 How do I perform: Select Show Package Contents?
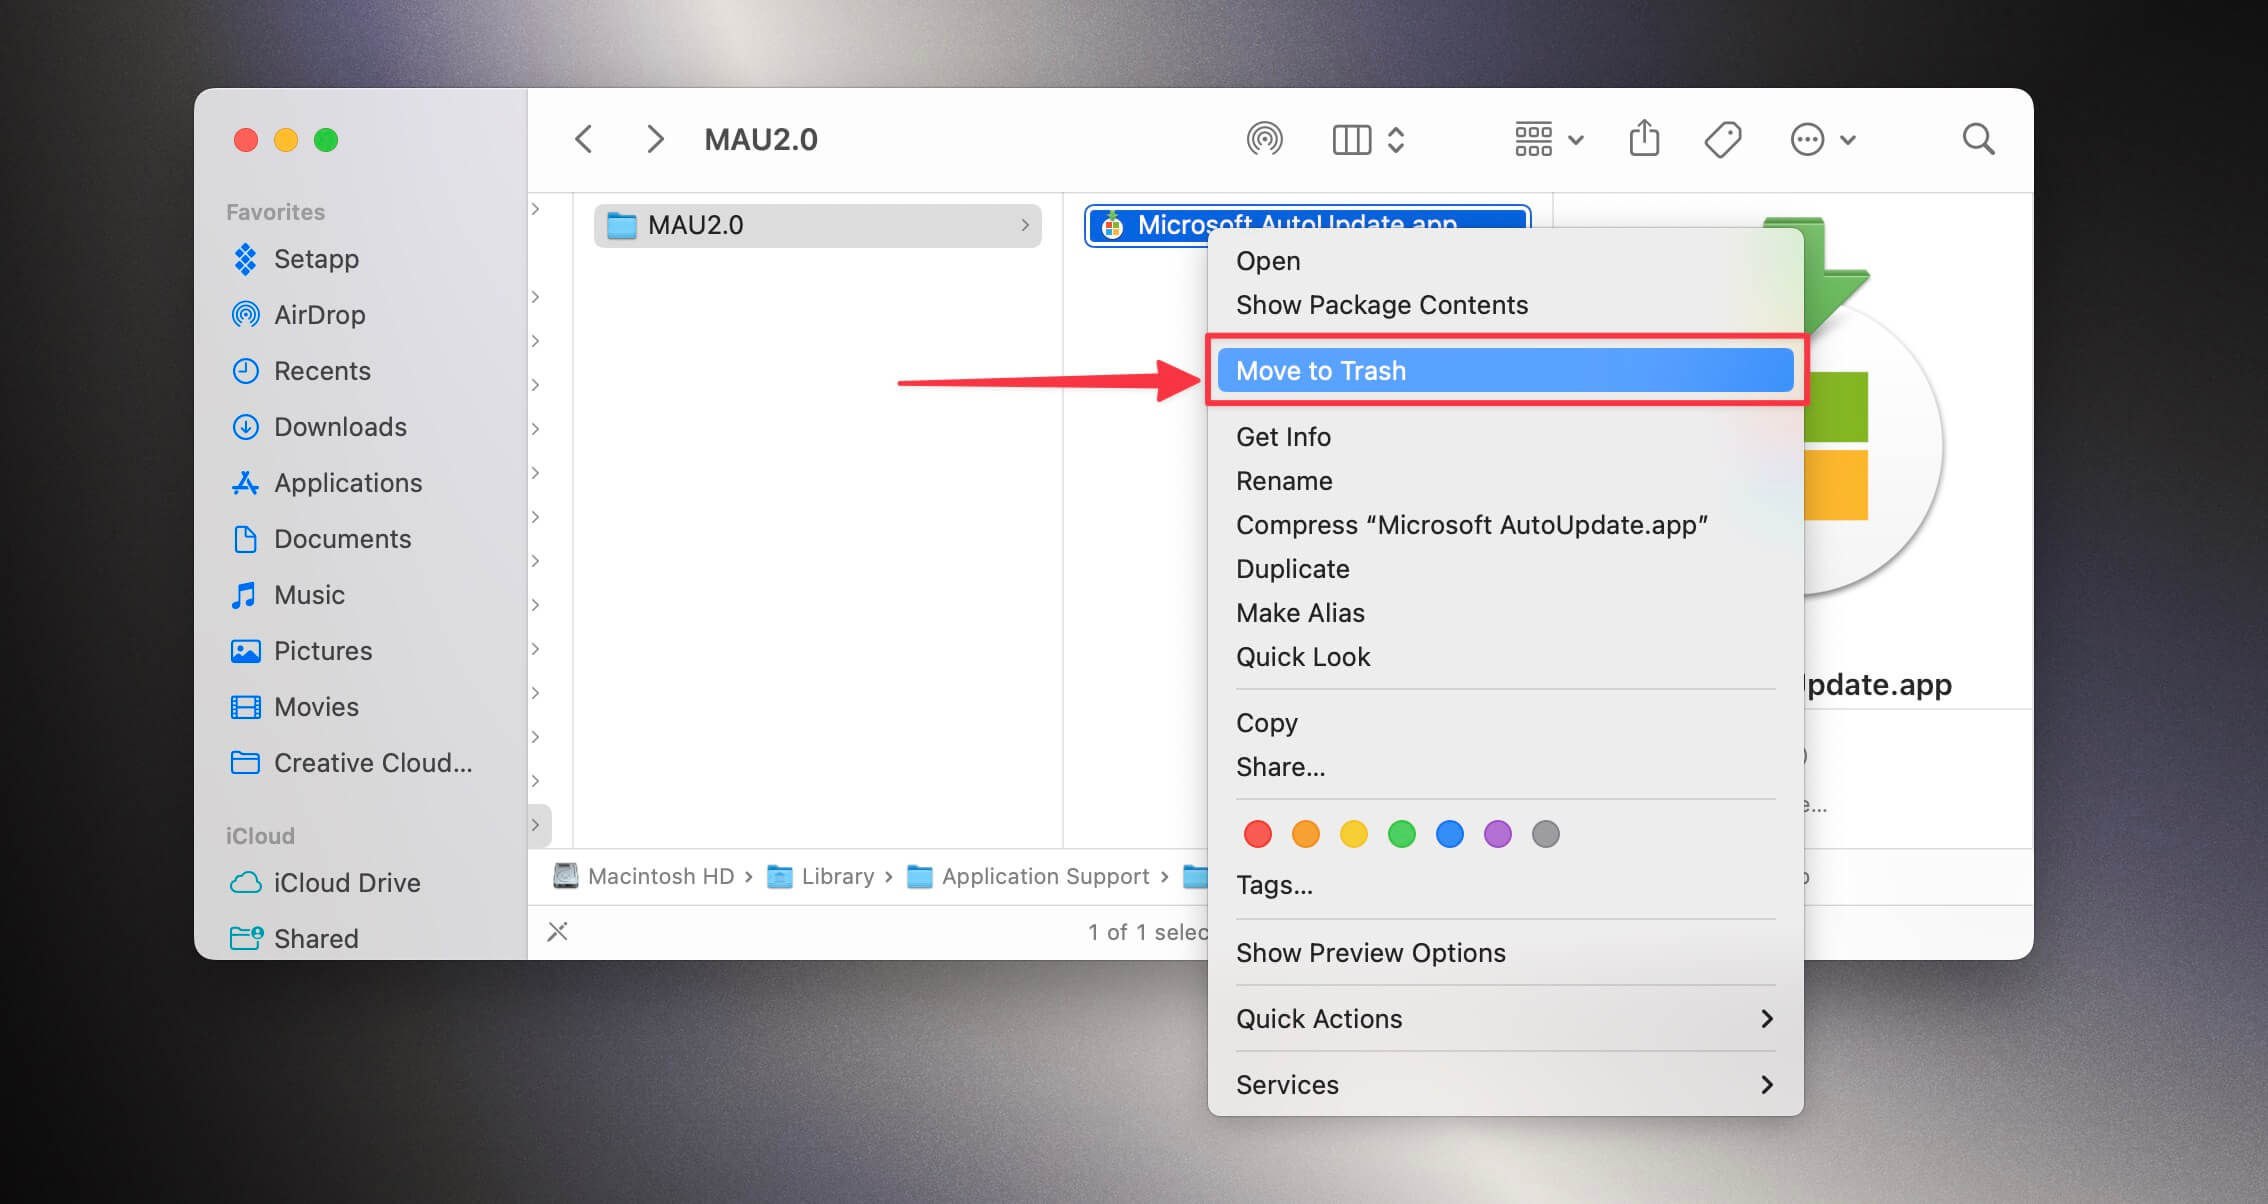point(1382,305)
